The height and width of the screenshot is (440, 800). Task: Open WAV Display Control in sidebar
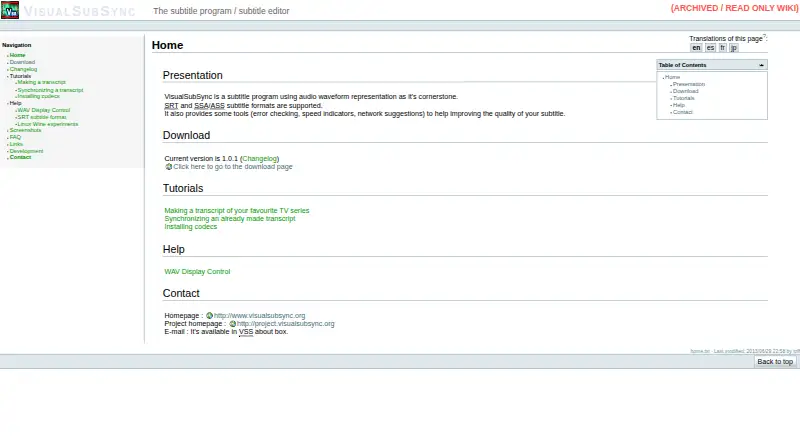pyautogui.click(x=44, y=110)
